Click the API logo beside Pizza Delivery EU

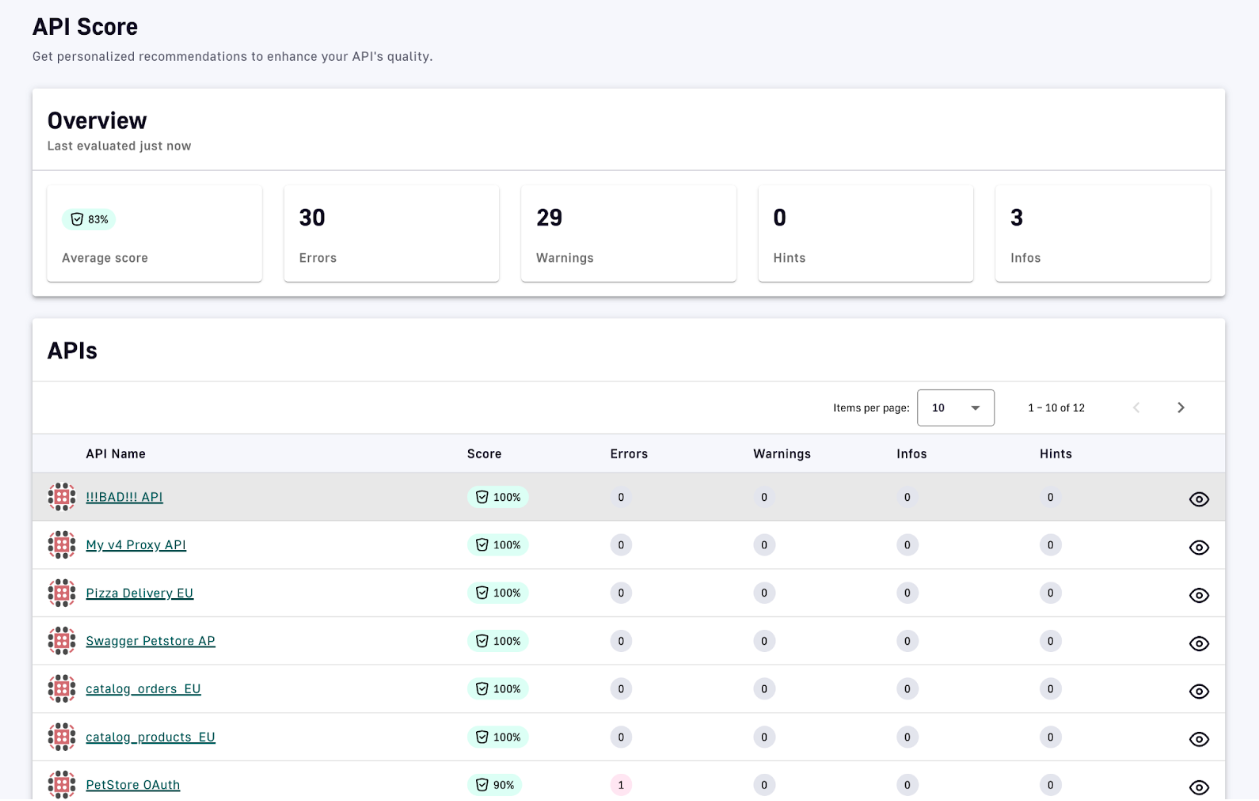click(x=62, y=593)
